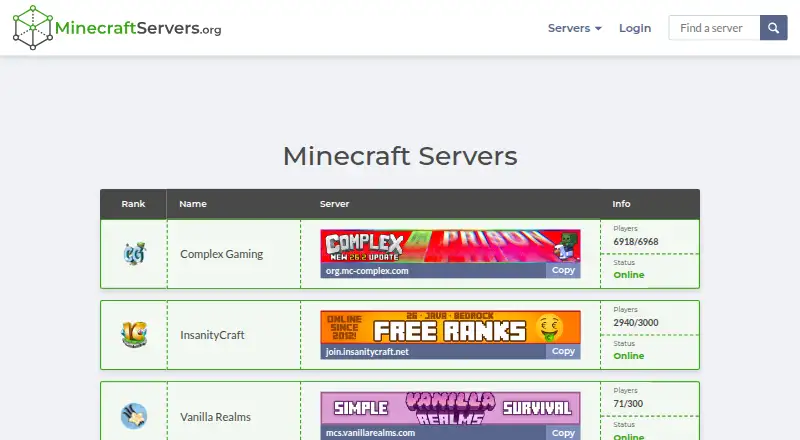
Task: Click the Info column header
Action: [621, 204]
